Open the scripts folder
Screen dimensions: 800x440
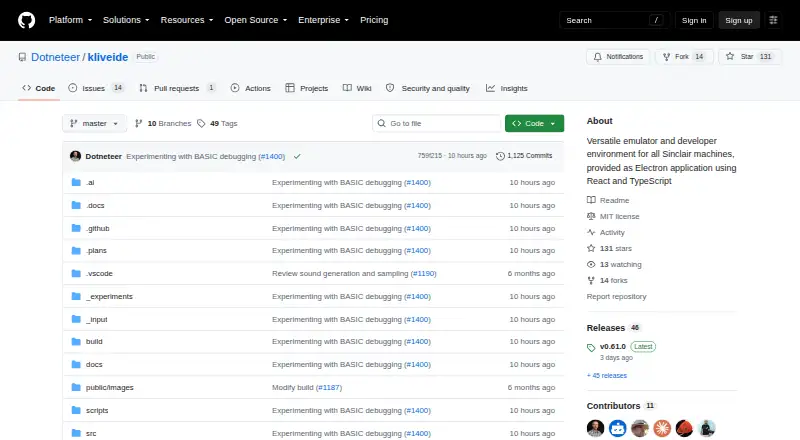coord(97,410)
